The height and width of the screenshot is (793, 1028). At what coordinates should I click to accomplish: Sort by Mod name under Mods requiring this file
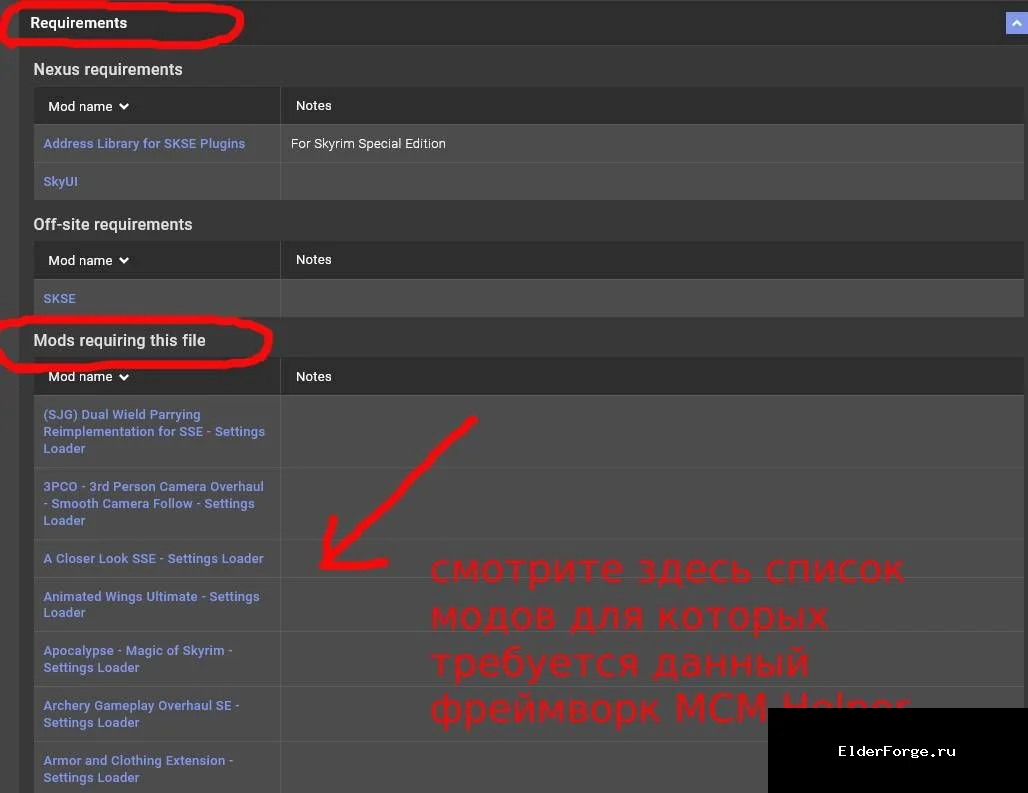89,377
